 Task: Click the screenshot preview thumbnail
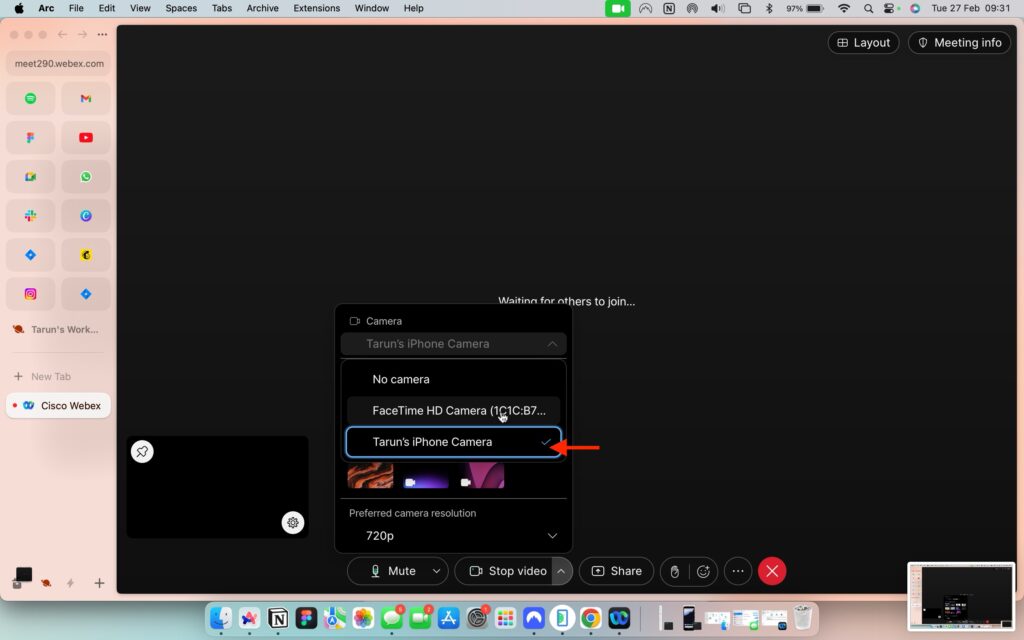(961, 596)
